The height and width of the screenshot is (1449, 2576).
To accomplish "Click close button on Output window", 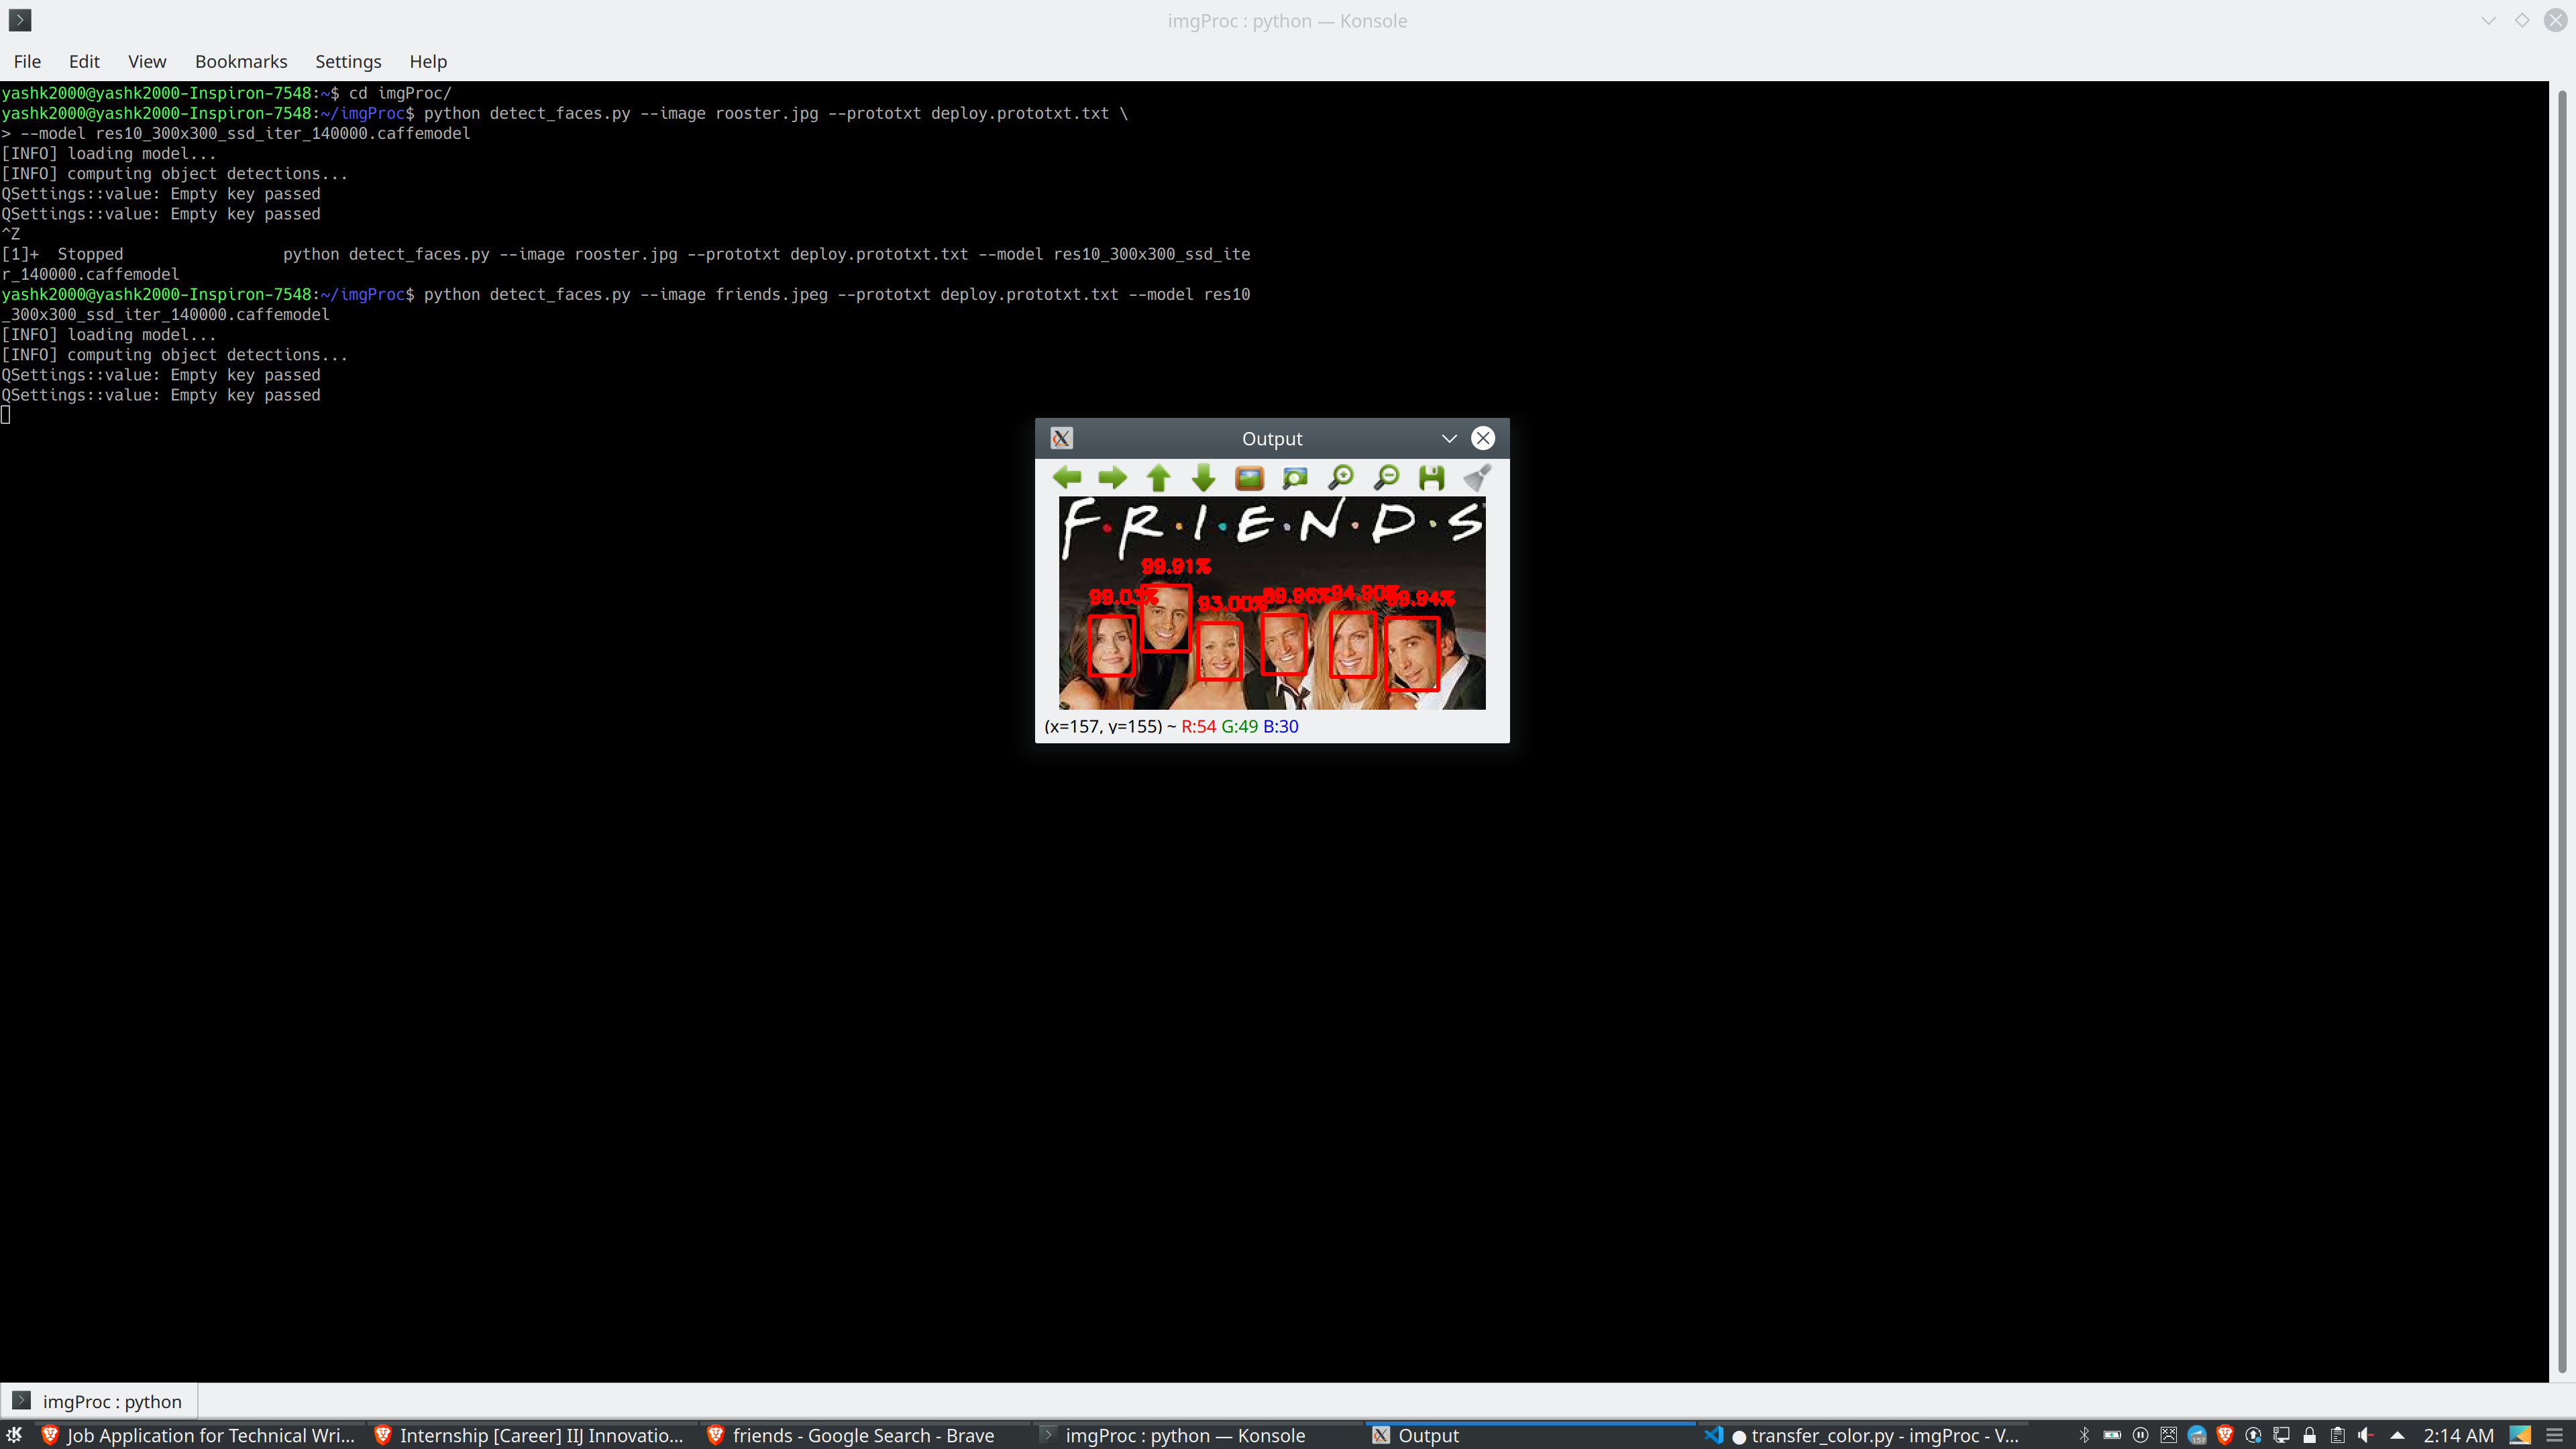I will (x=1483, y=437).
